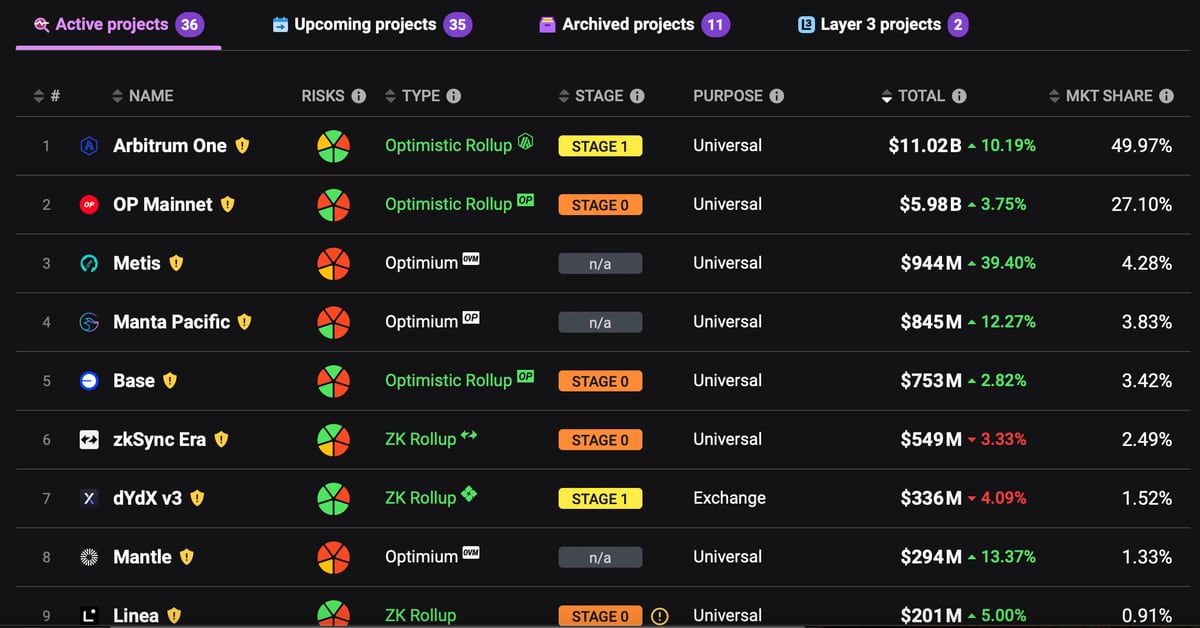Switch to the Upcoming projects tab
Screen dimensions: 1200x628
[x=365, y=24]
